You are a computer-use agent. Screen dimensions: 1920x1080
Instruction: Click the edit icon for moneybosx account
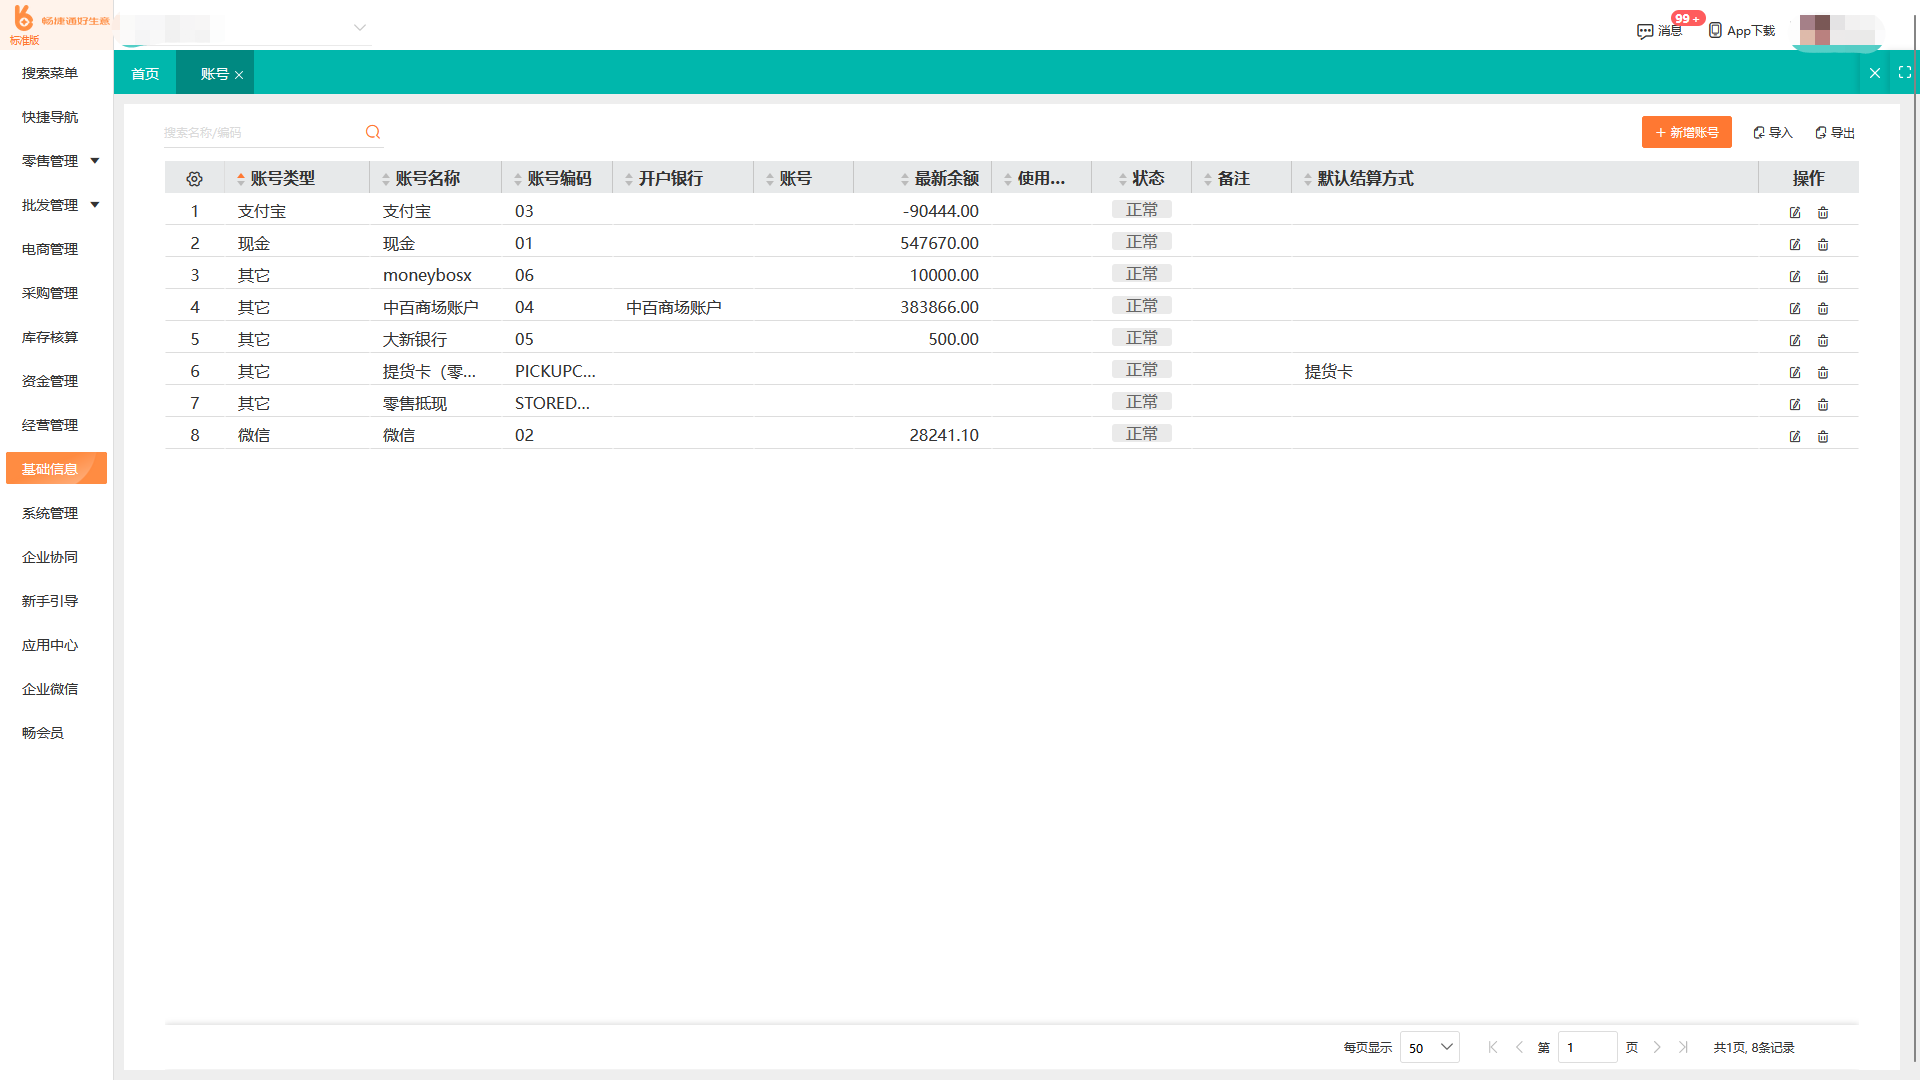click(1795, 274)
